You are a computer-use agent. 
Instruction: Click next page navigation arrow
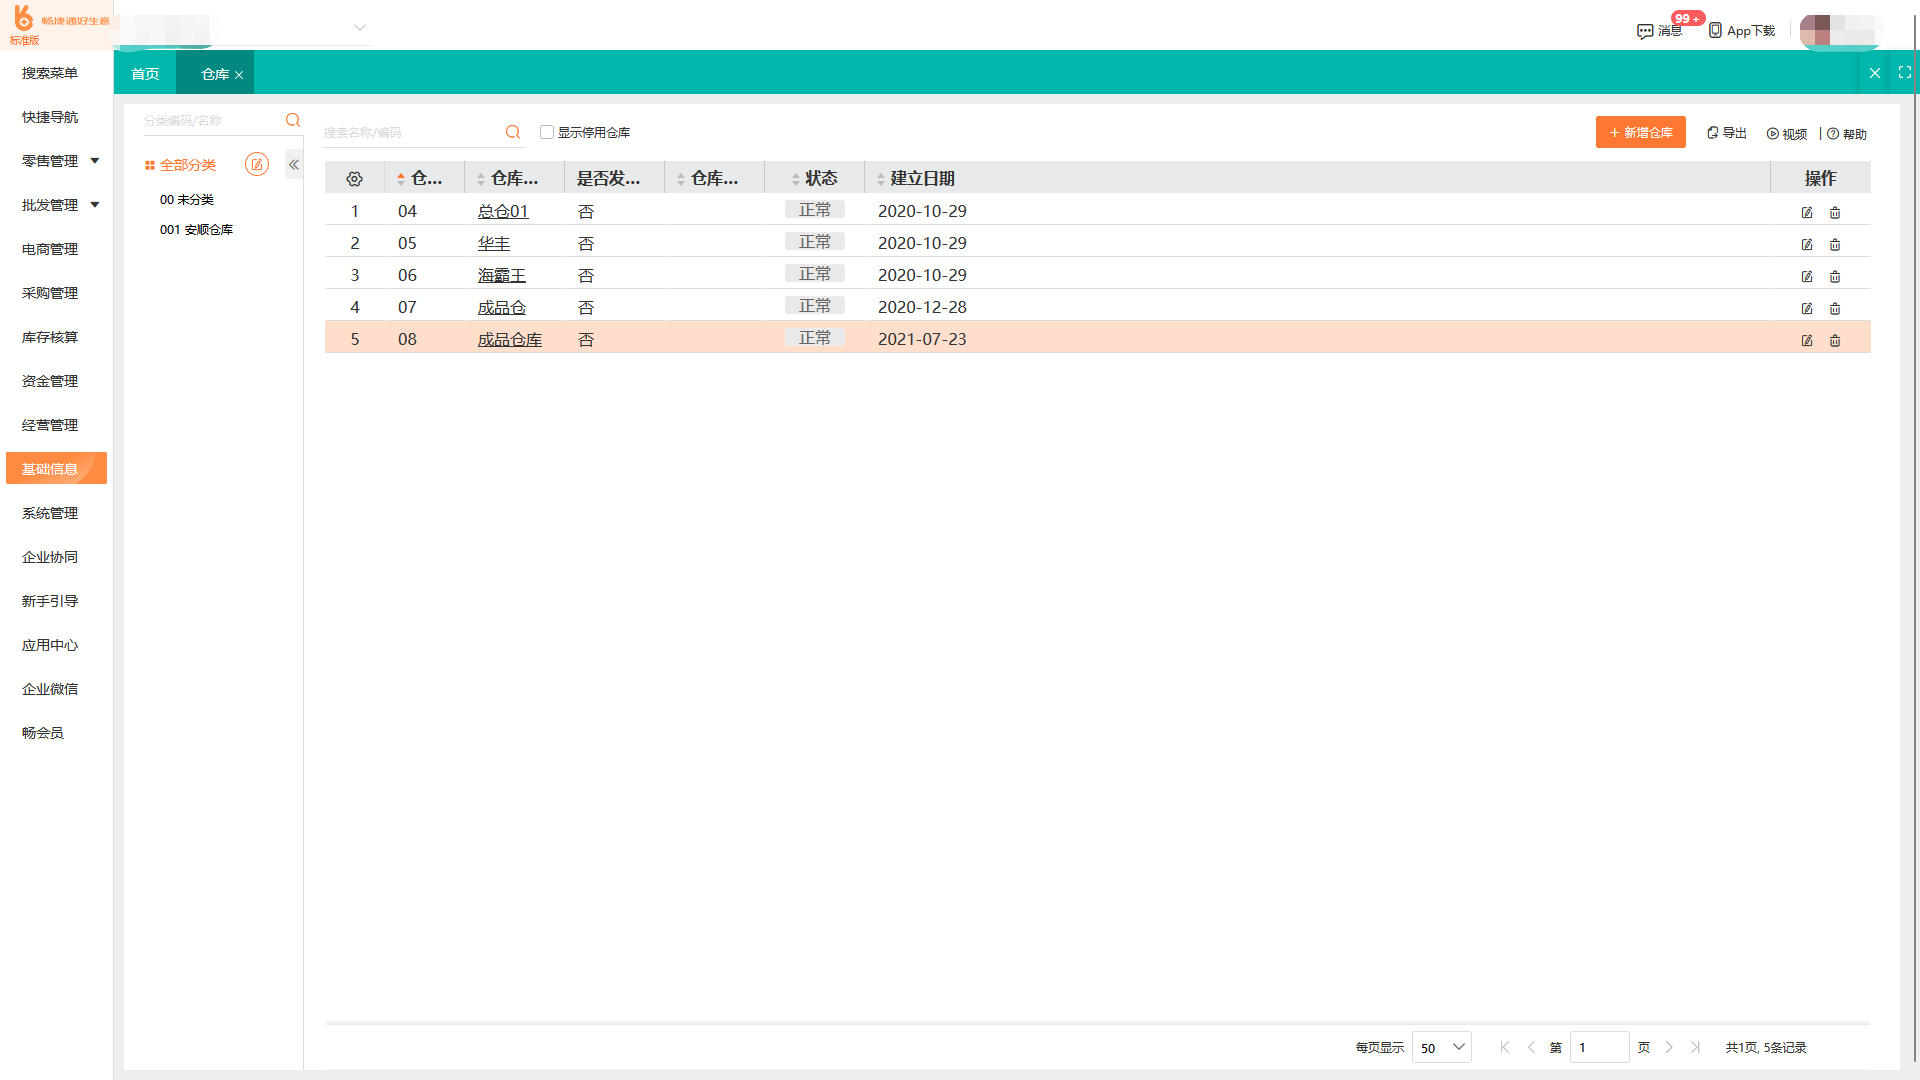click(1668, 1047)
